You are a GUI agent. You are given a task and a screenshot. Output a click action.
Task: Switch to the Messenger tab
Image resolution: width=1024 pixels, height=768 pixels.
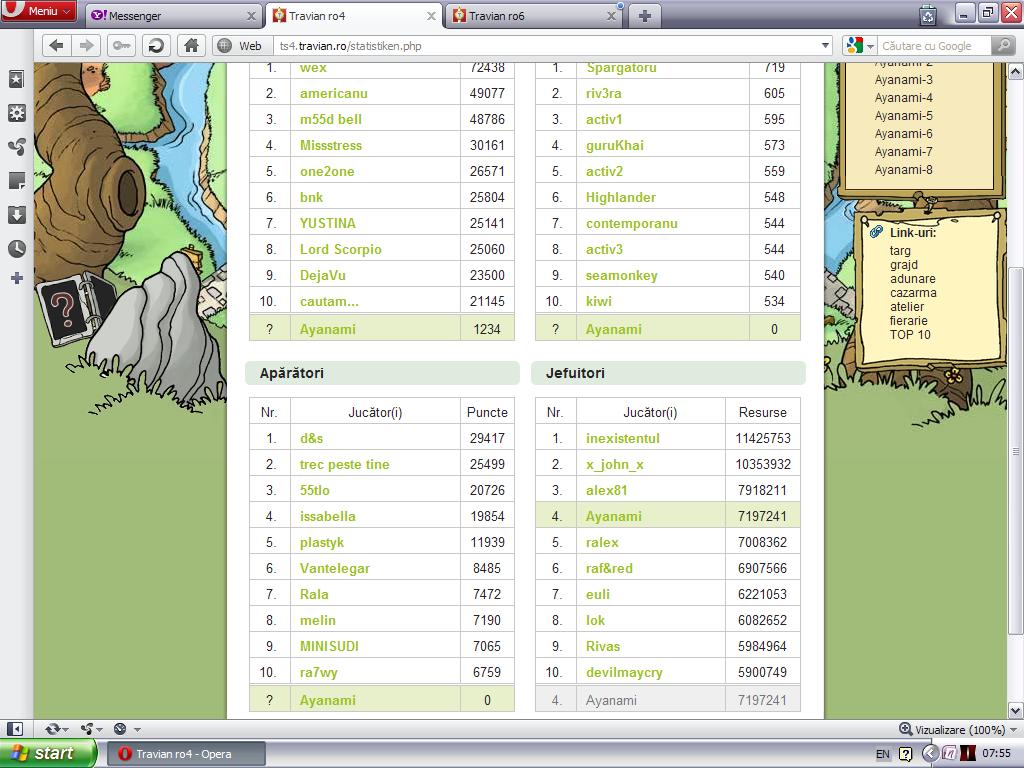pyautogui.click(x=172, y=16)
